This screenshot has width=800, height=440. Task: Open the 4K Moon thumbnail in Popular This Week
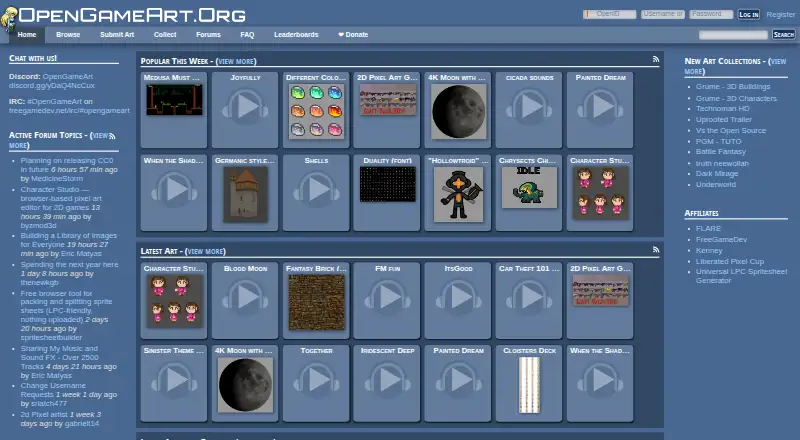458,111
